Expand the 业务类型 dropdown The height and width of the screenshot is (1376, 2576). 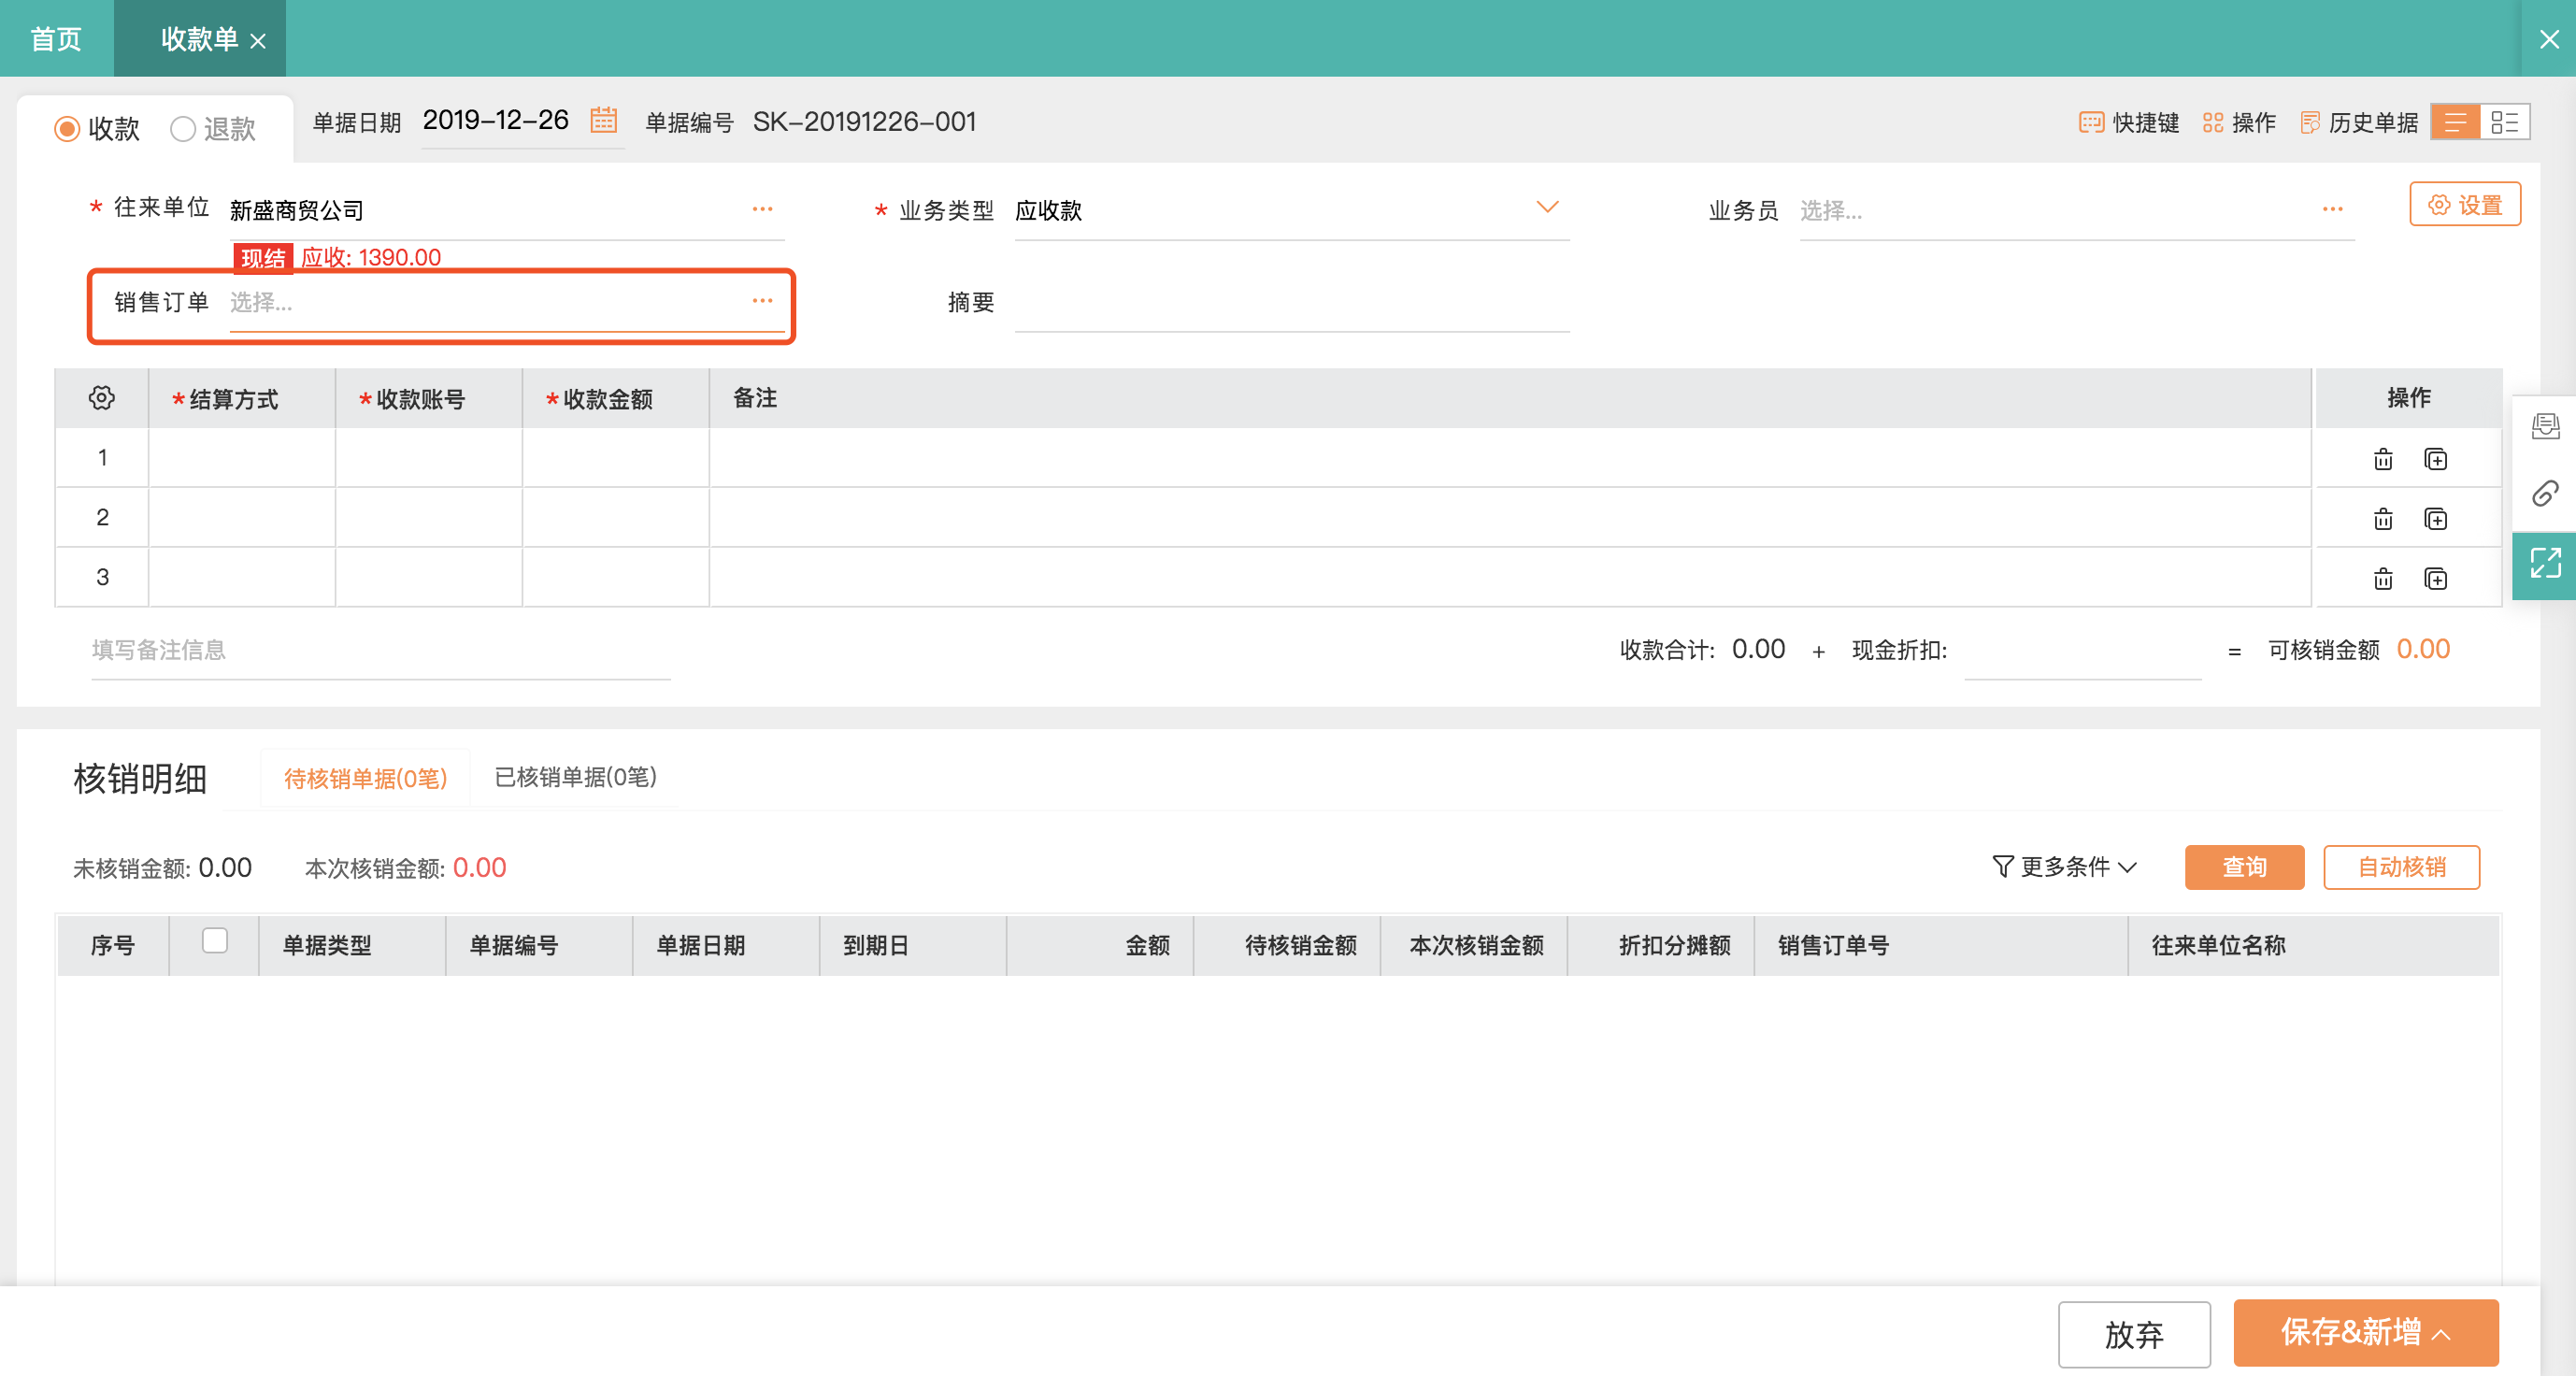click(1543, 209)
